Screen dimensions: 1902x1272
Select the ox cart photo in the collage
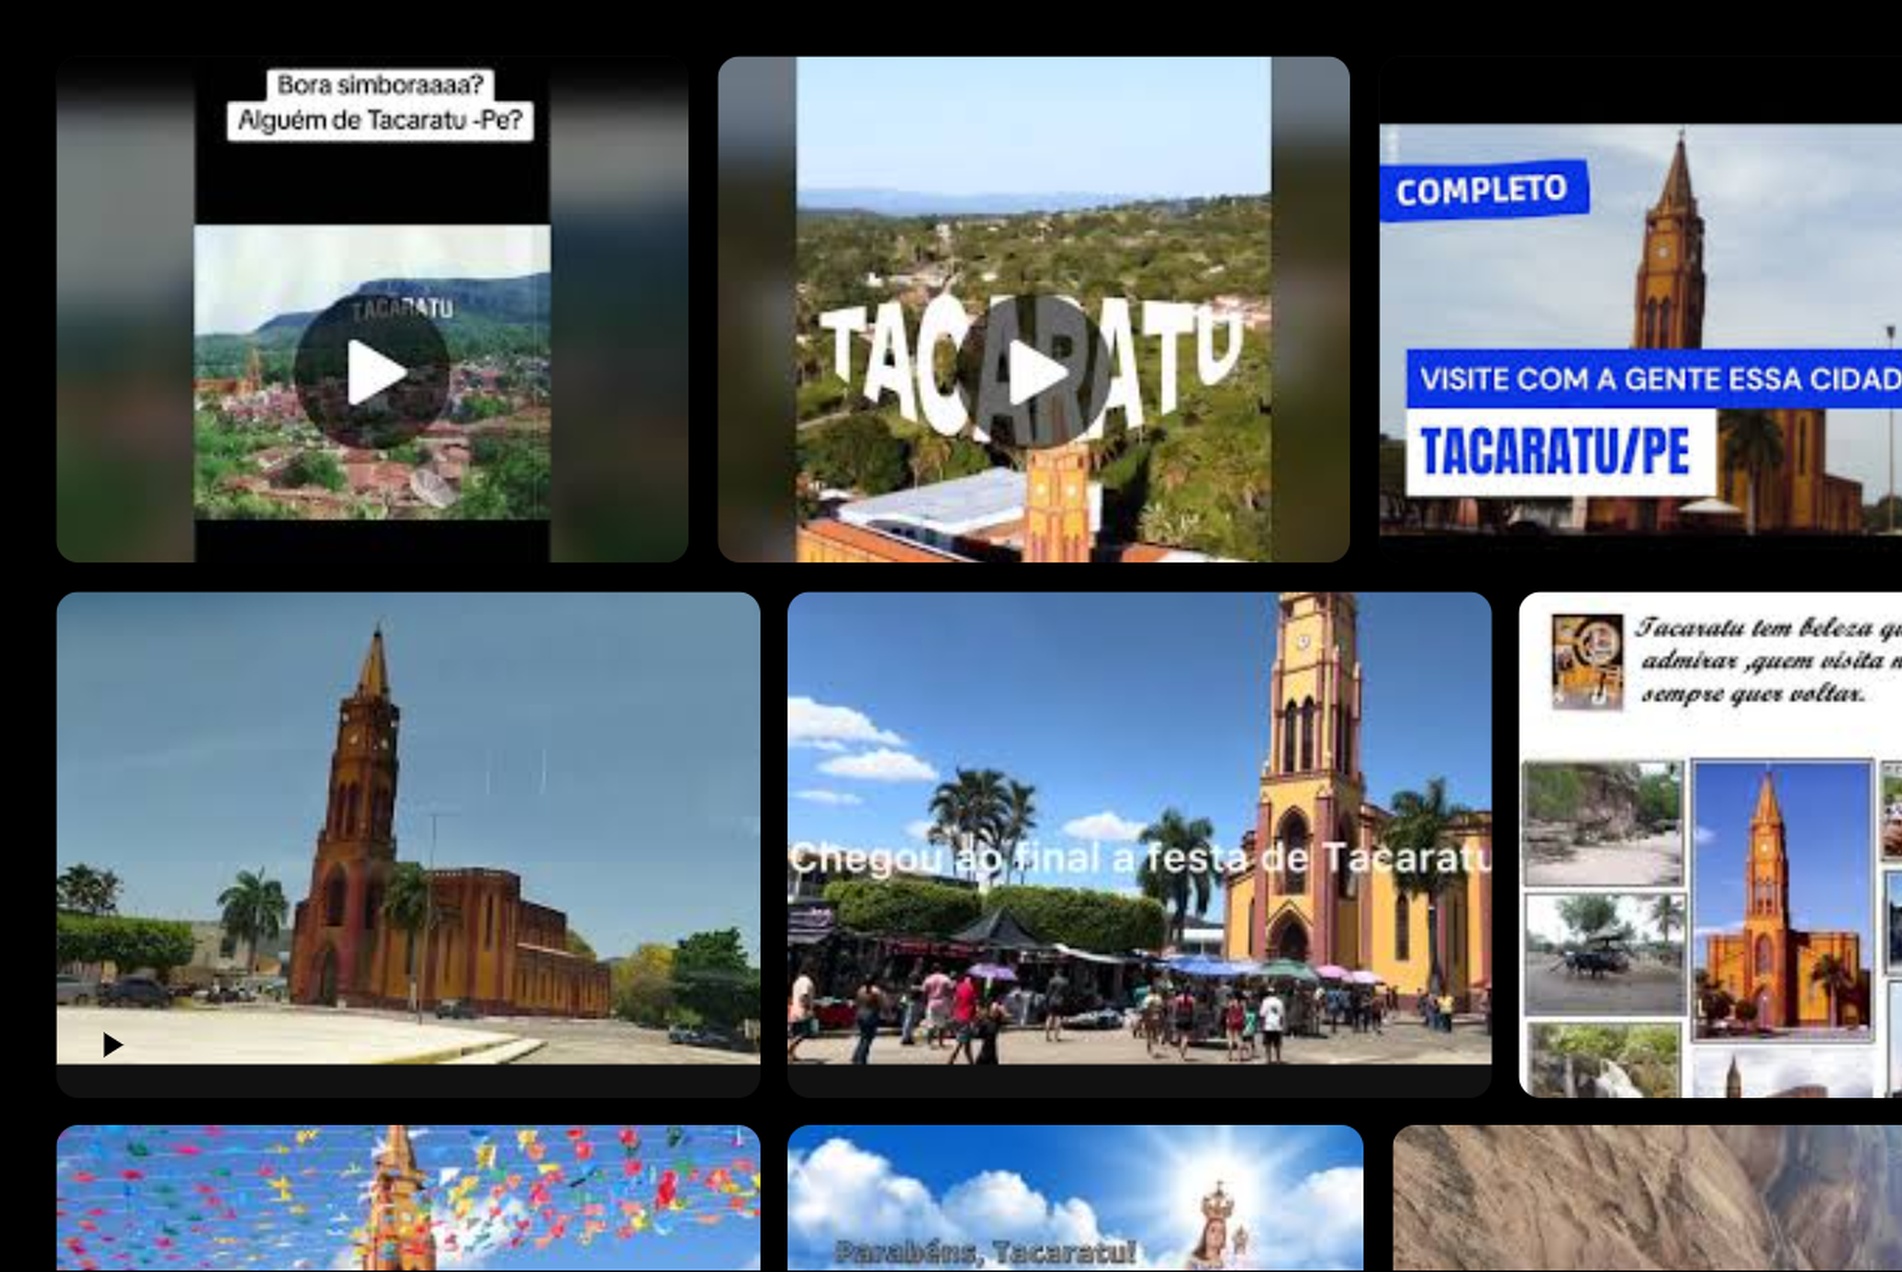click(x=1603, y=953)
